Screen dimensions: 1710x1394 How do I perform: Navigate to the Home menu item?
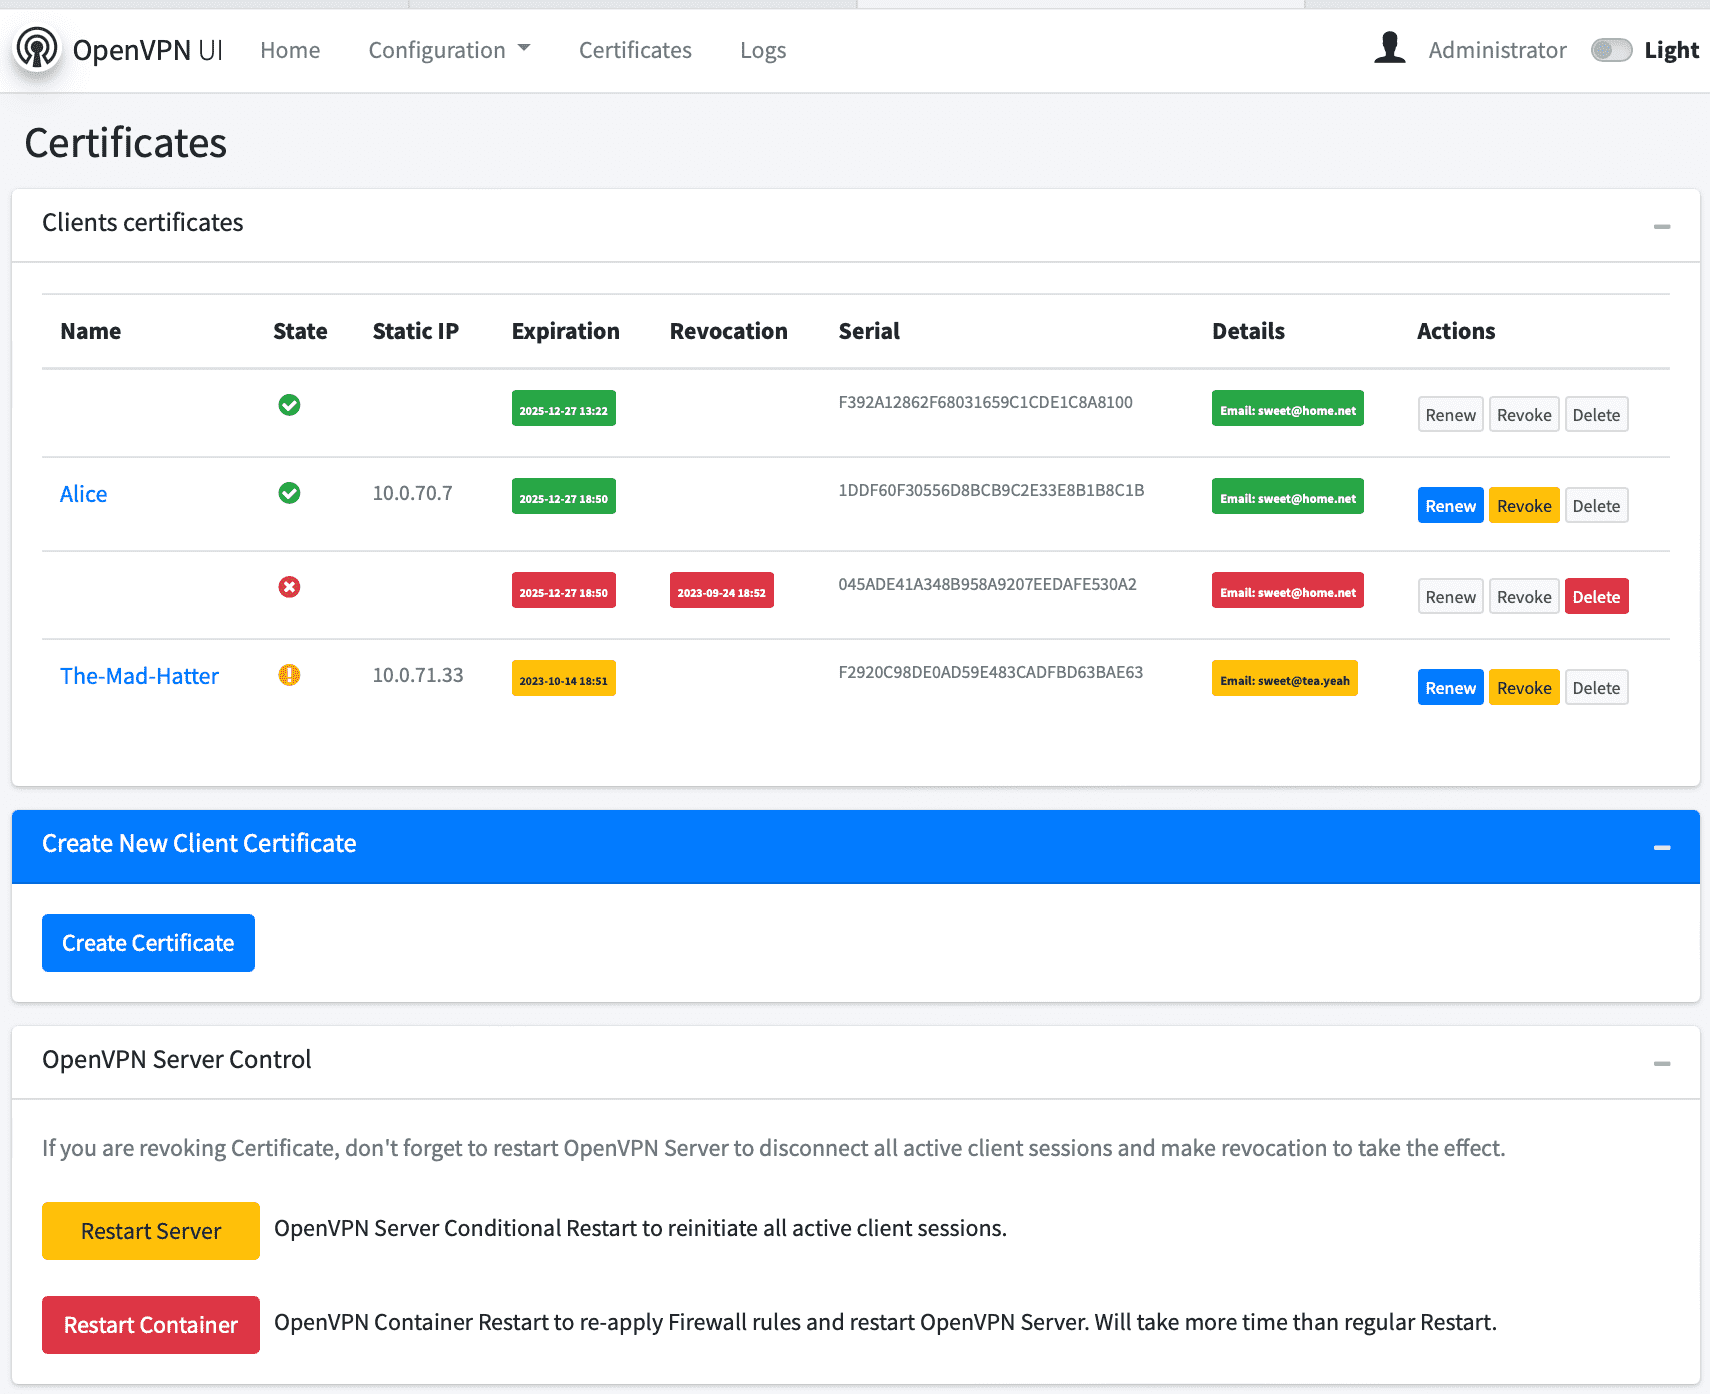click(x=290, y=49)
